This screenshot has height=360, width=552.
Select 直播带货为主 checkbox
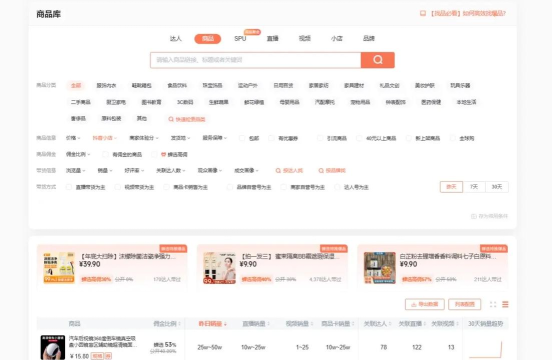69,187
